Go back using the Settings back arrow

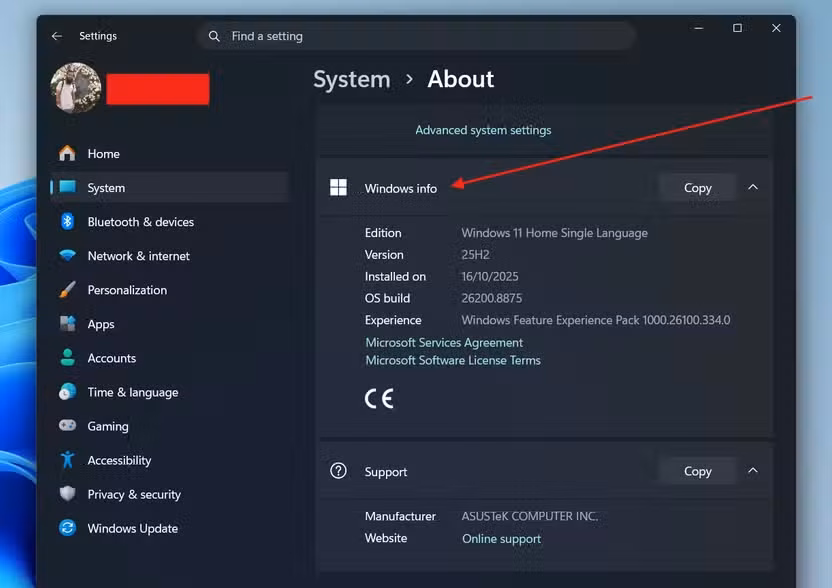pyautogui.click(x=57, y=36)
